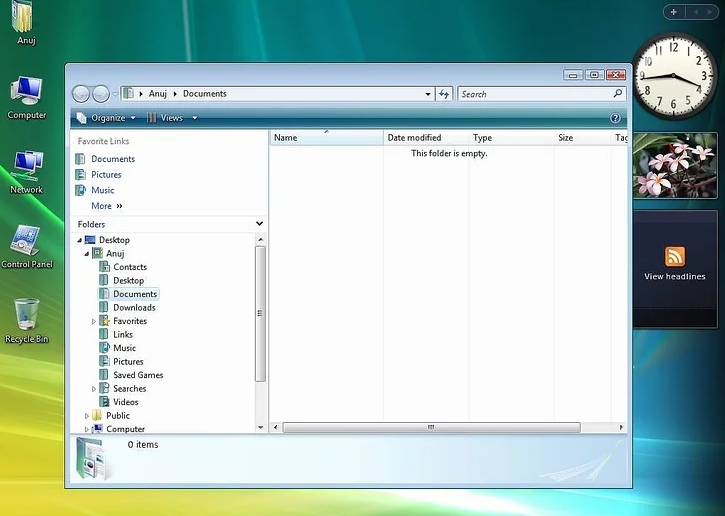Open the Control Panel desktop icon
This screenshot has width=725, height=516.
26,242
